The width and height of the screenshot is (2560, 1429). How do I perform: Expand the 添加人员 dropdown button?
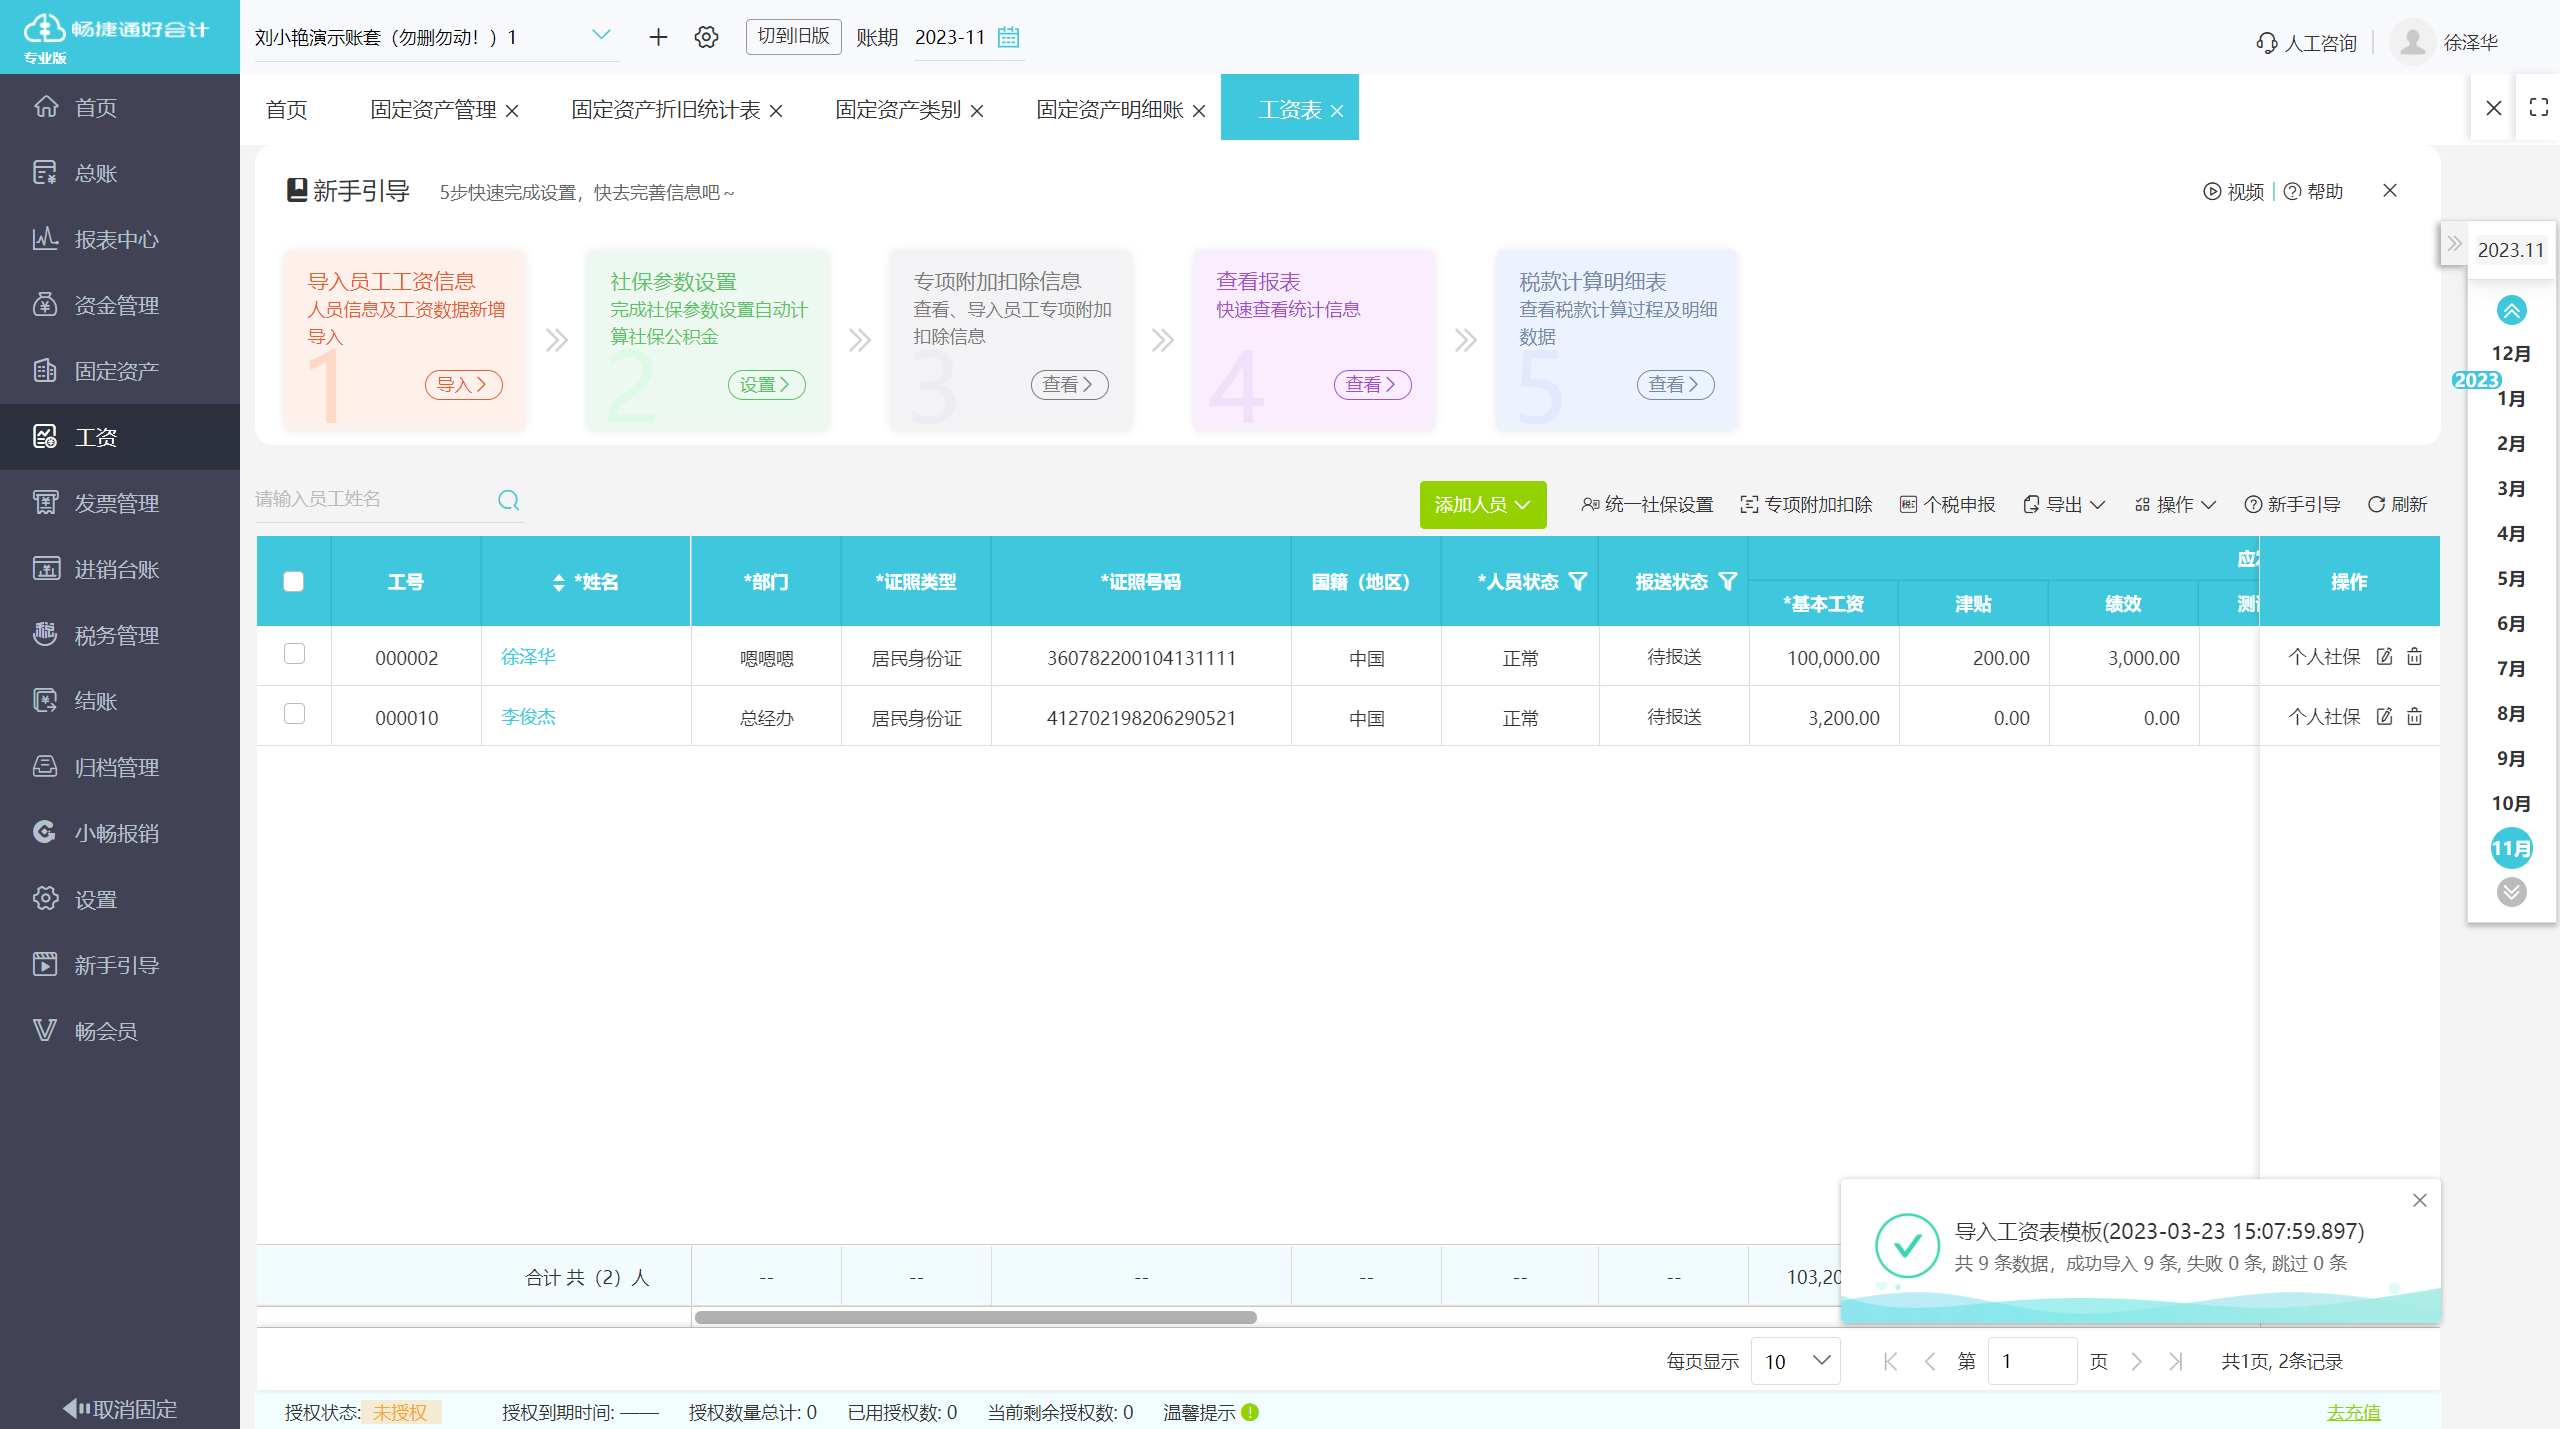pyautogui.click(x=1528, y=504)
